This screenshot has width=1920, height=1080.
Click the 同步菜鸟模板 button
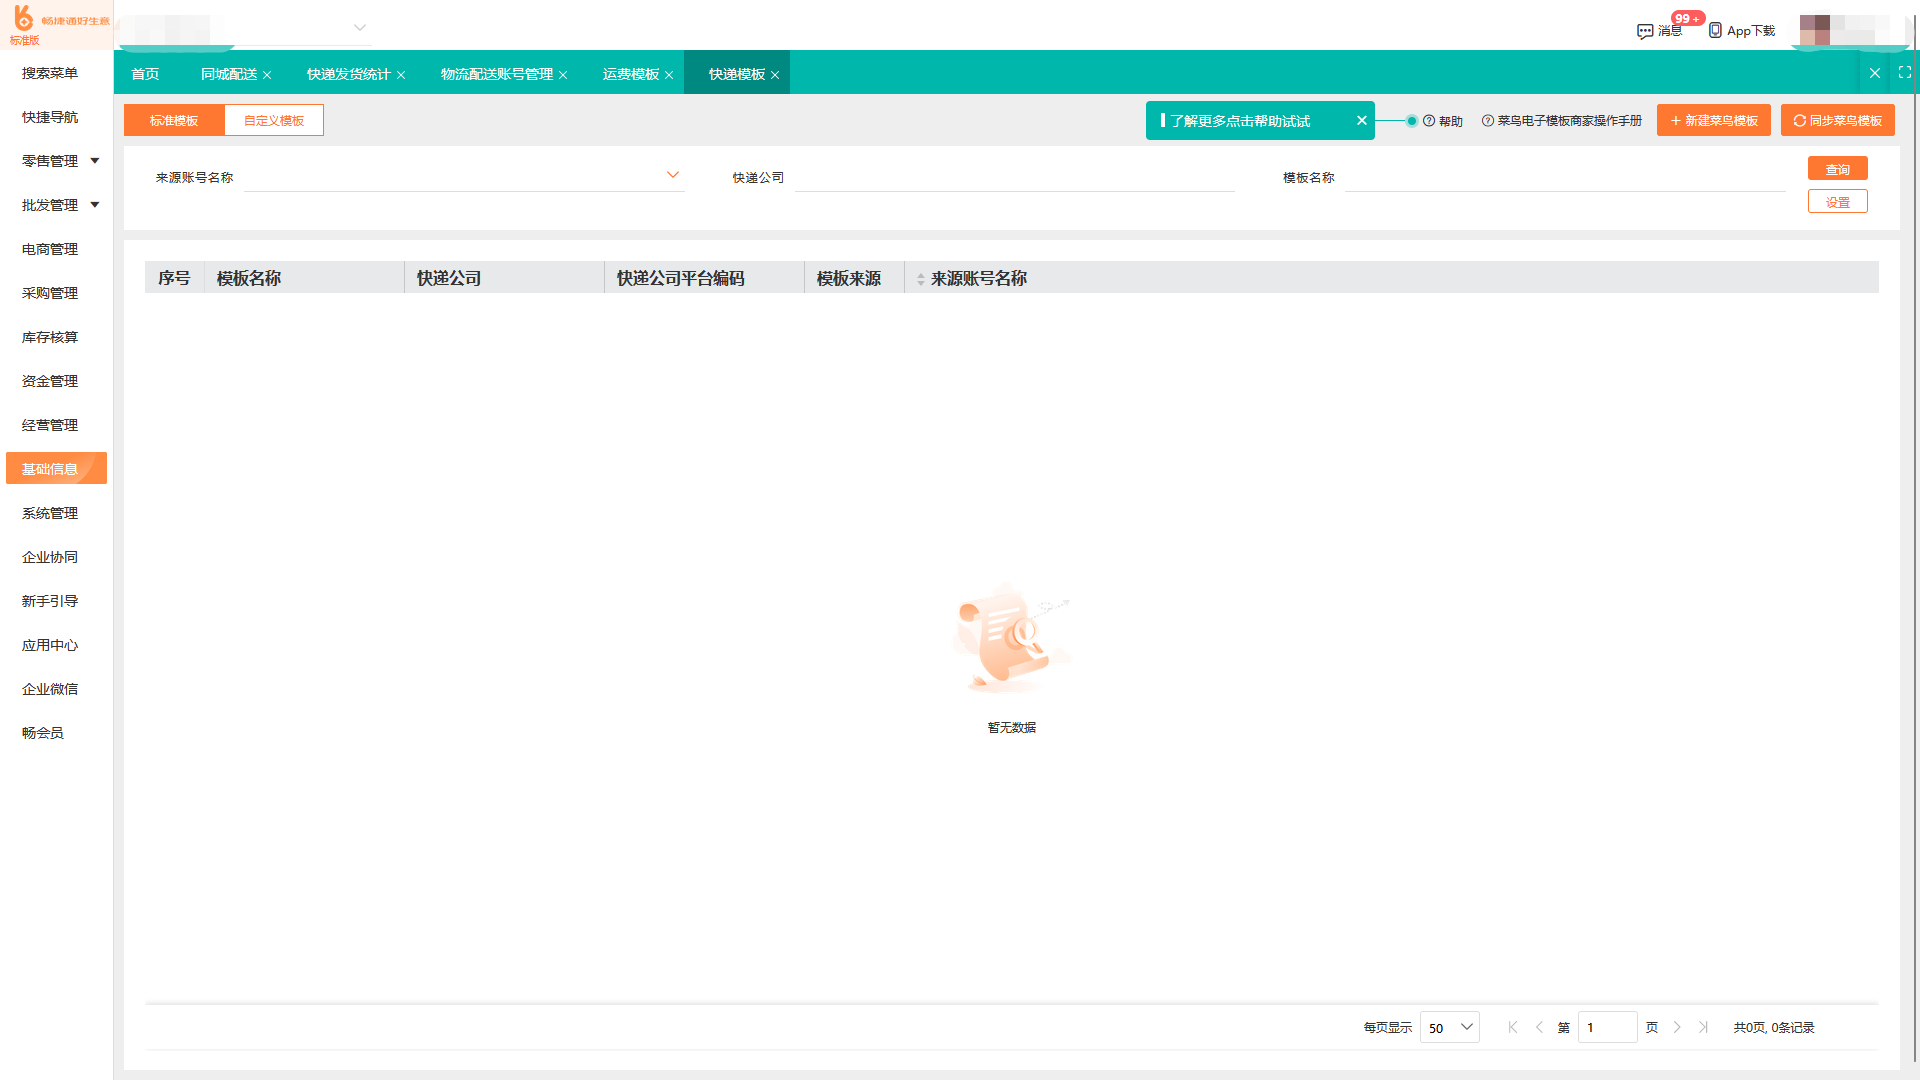click(1837, 121)
